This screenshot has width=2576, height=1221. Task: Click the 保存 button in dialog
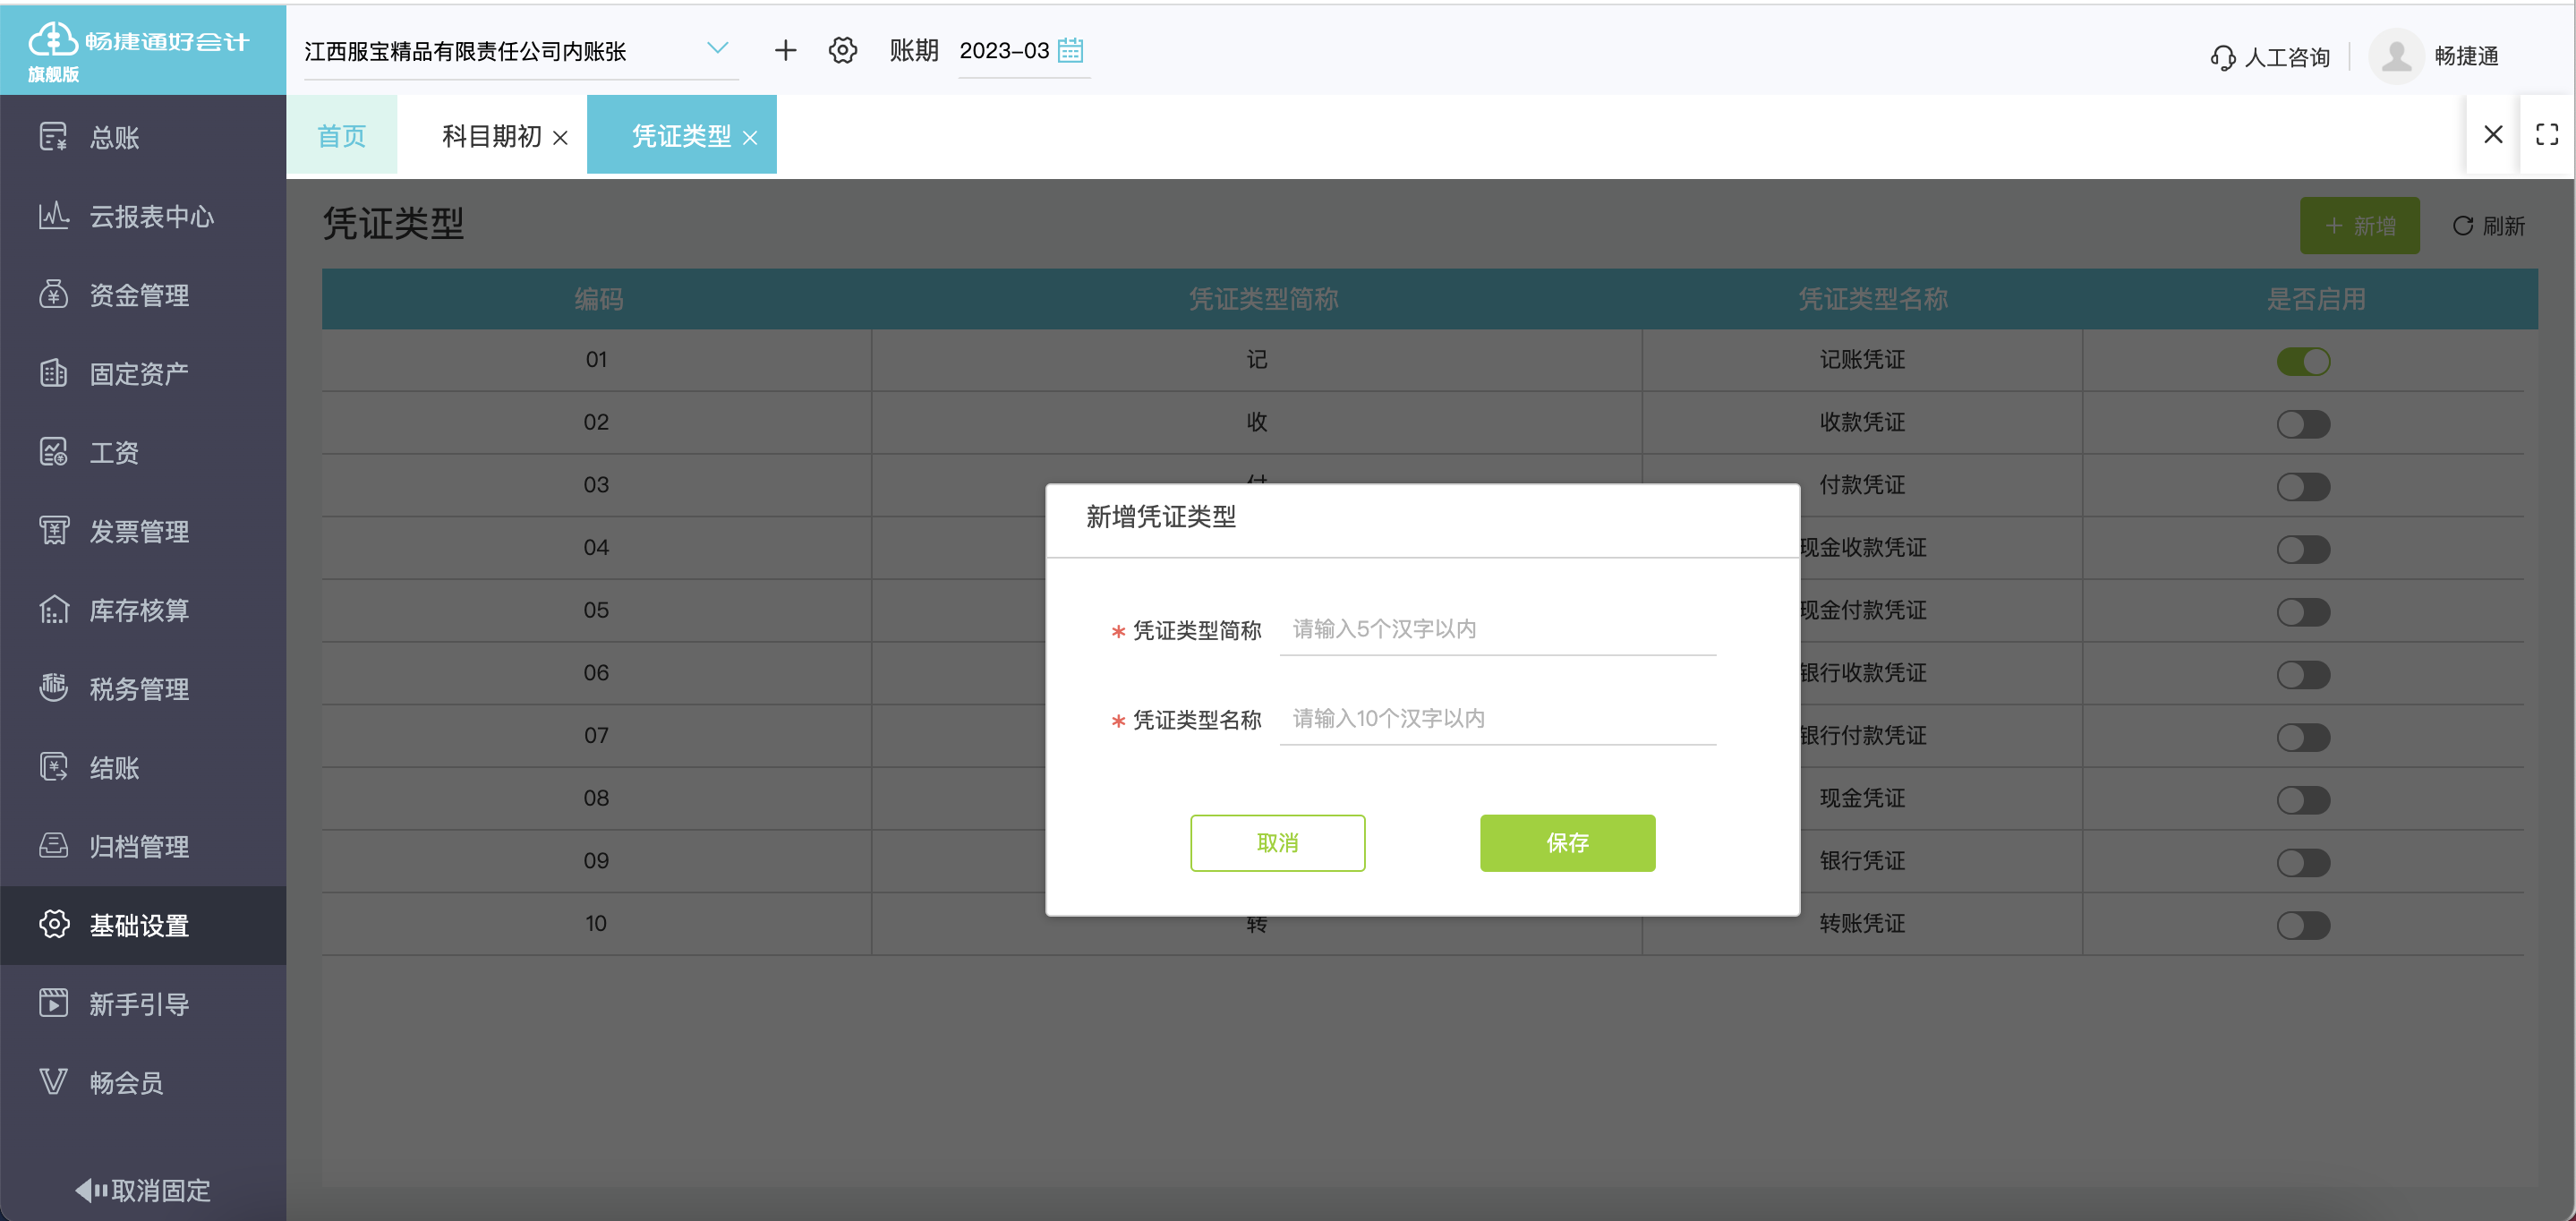(x=1569, y=843)
